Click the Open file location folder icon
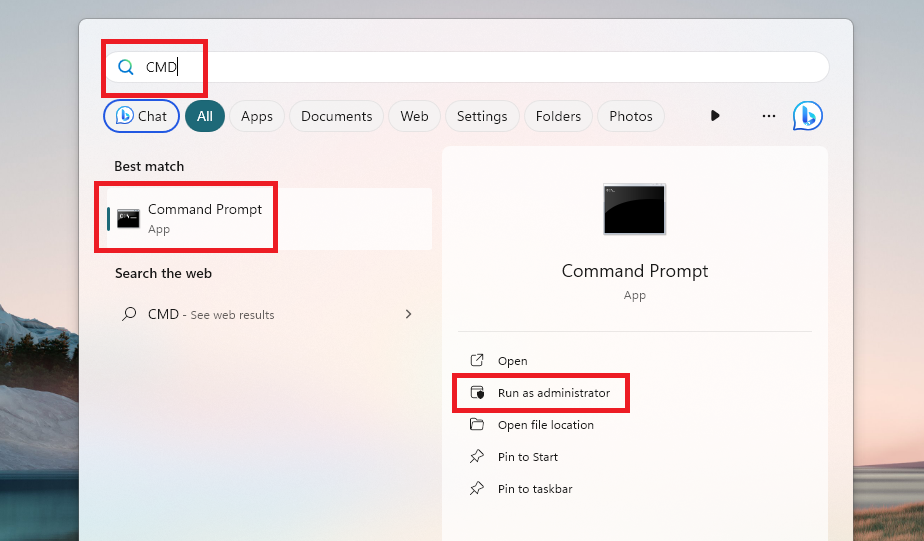The height and width of the screenshot is (541, 924). coord(477,424)
